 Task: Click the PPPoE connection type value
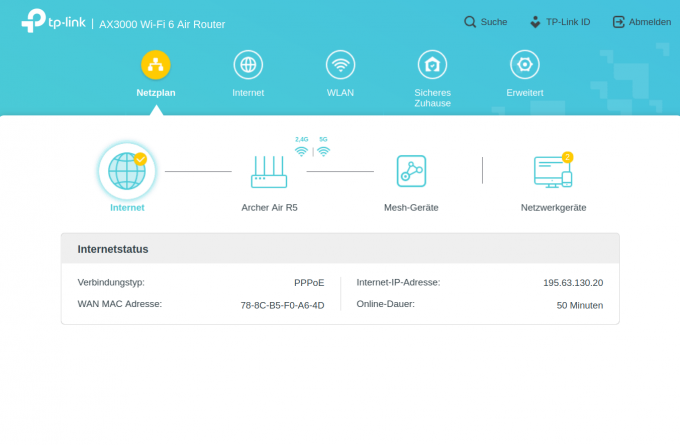[x=309, y=283]
